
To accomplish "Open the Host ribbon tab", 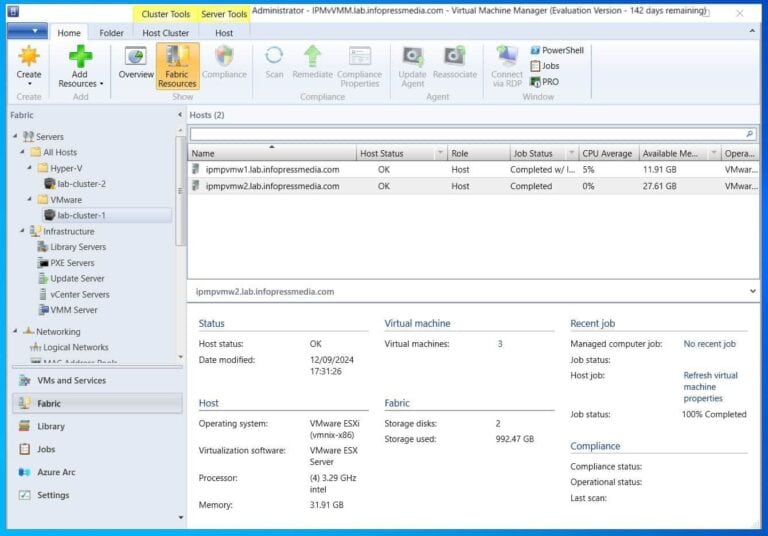I will pyautogui.click(x=224, y=33).
